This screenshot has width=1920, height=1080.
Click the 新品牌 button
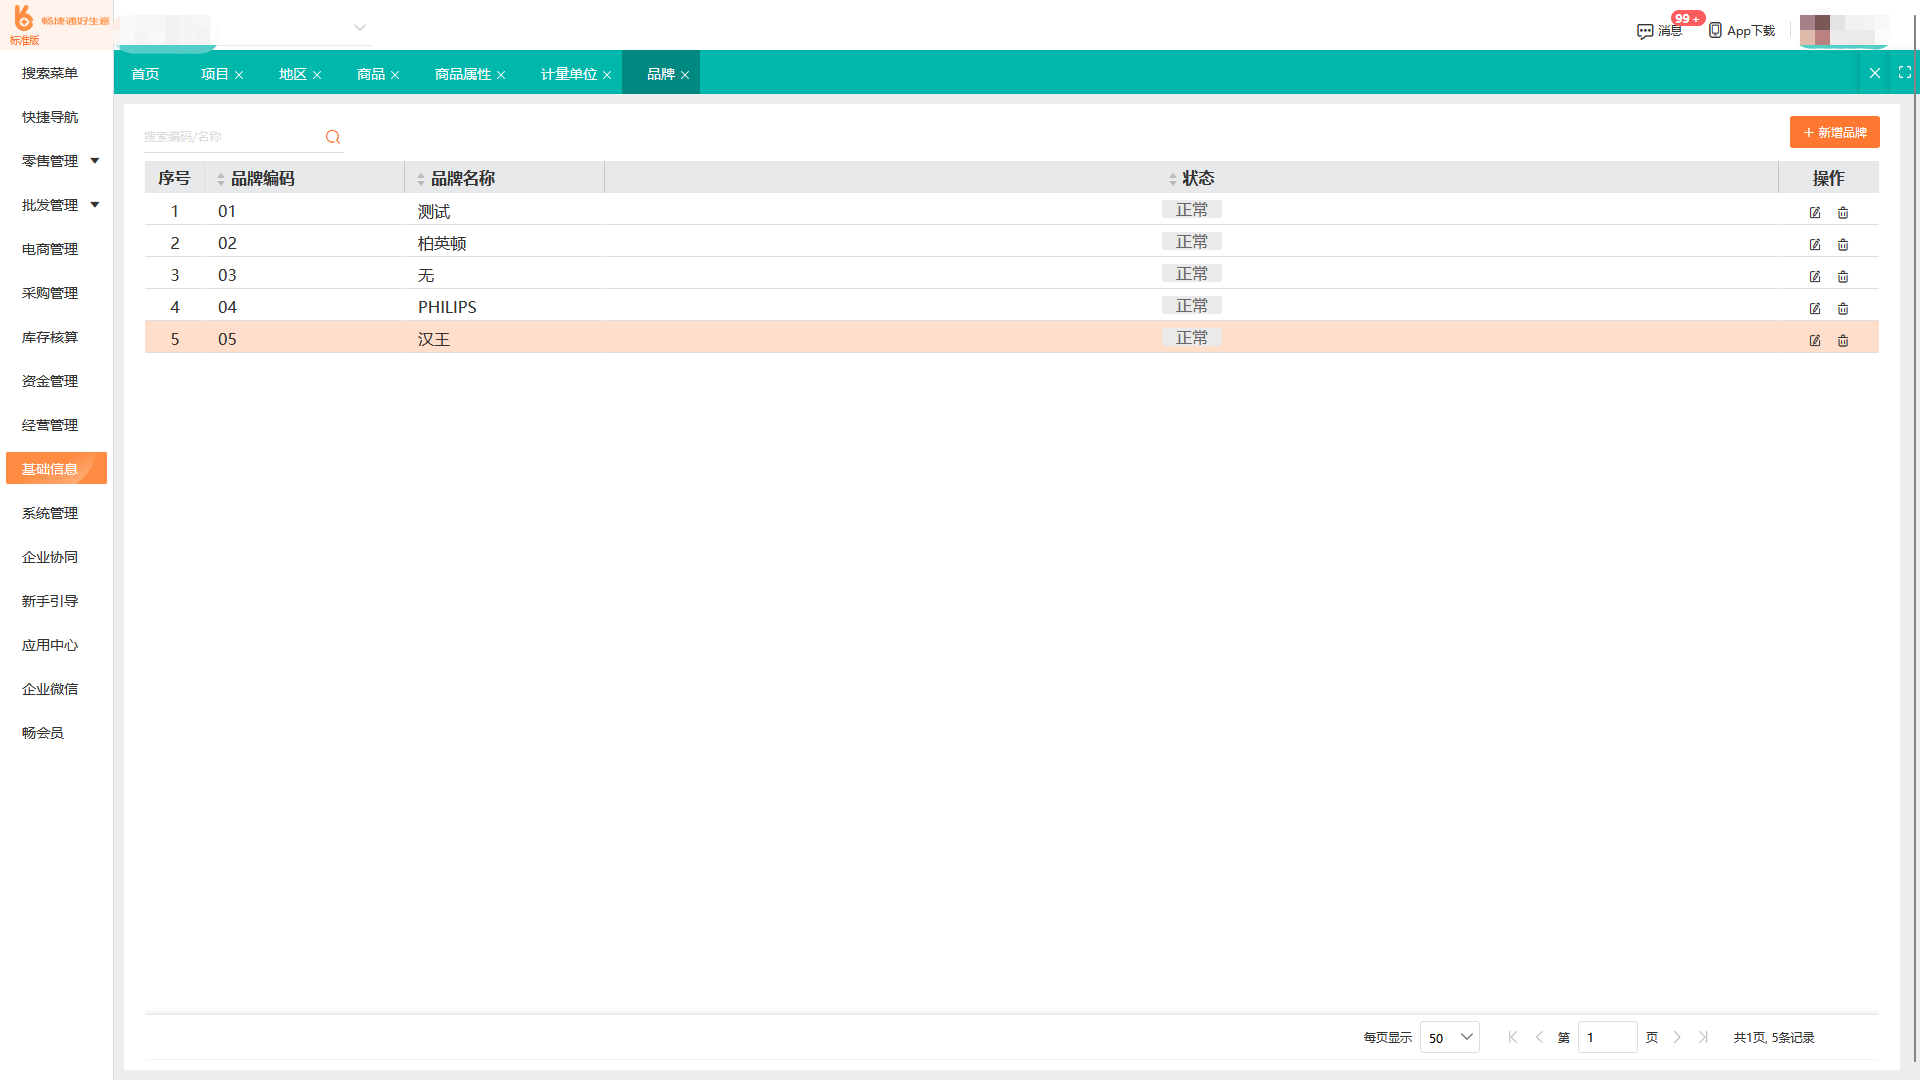point(1834,132)
